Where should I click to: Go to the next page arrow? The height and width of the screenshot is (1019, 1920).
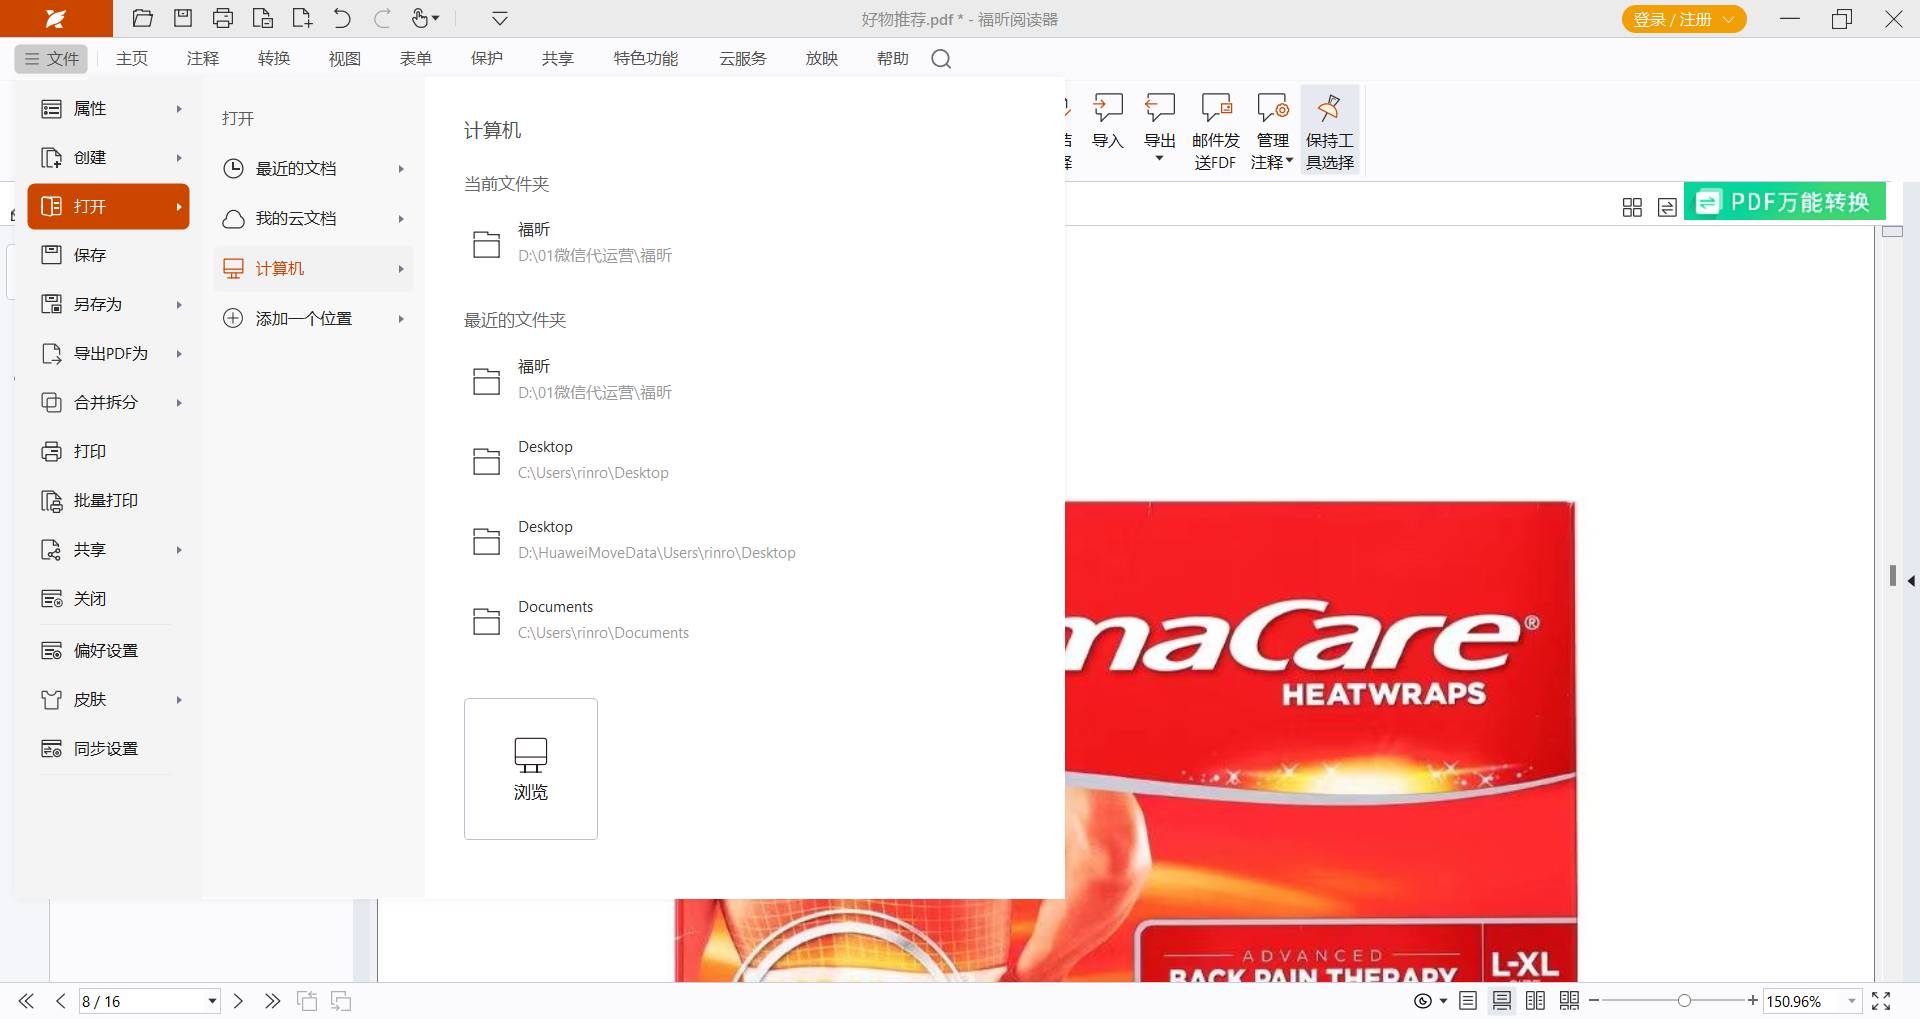[x=238, y=1001]
